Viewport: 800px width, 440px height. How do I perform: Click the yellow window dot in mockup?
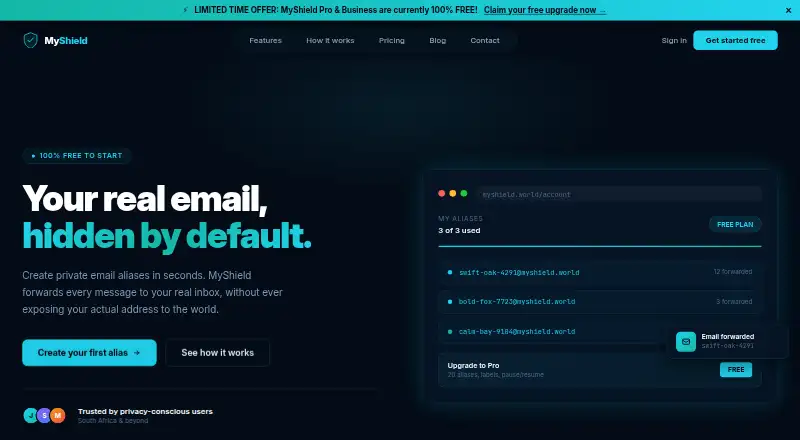tap(453, 193)
